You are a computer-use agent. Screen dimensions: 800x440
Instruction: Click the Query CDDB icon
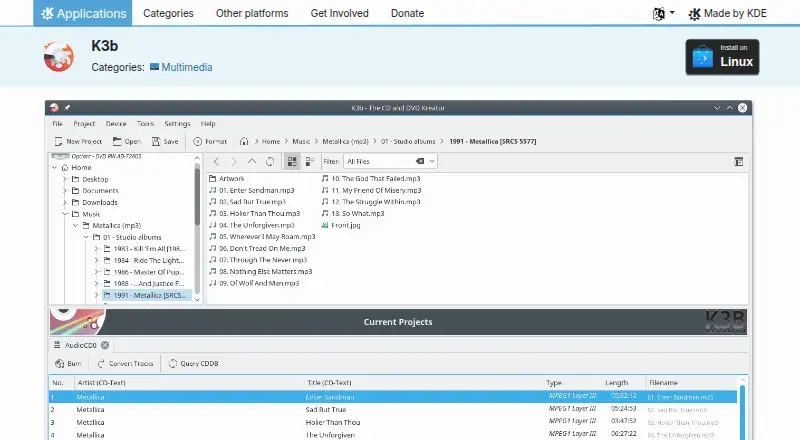pos(173,363)
